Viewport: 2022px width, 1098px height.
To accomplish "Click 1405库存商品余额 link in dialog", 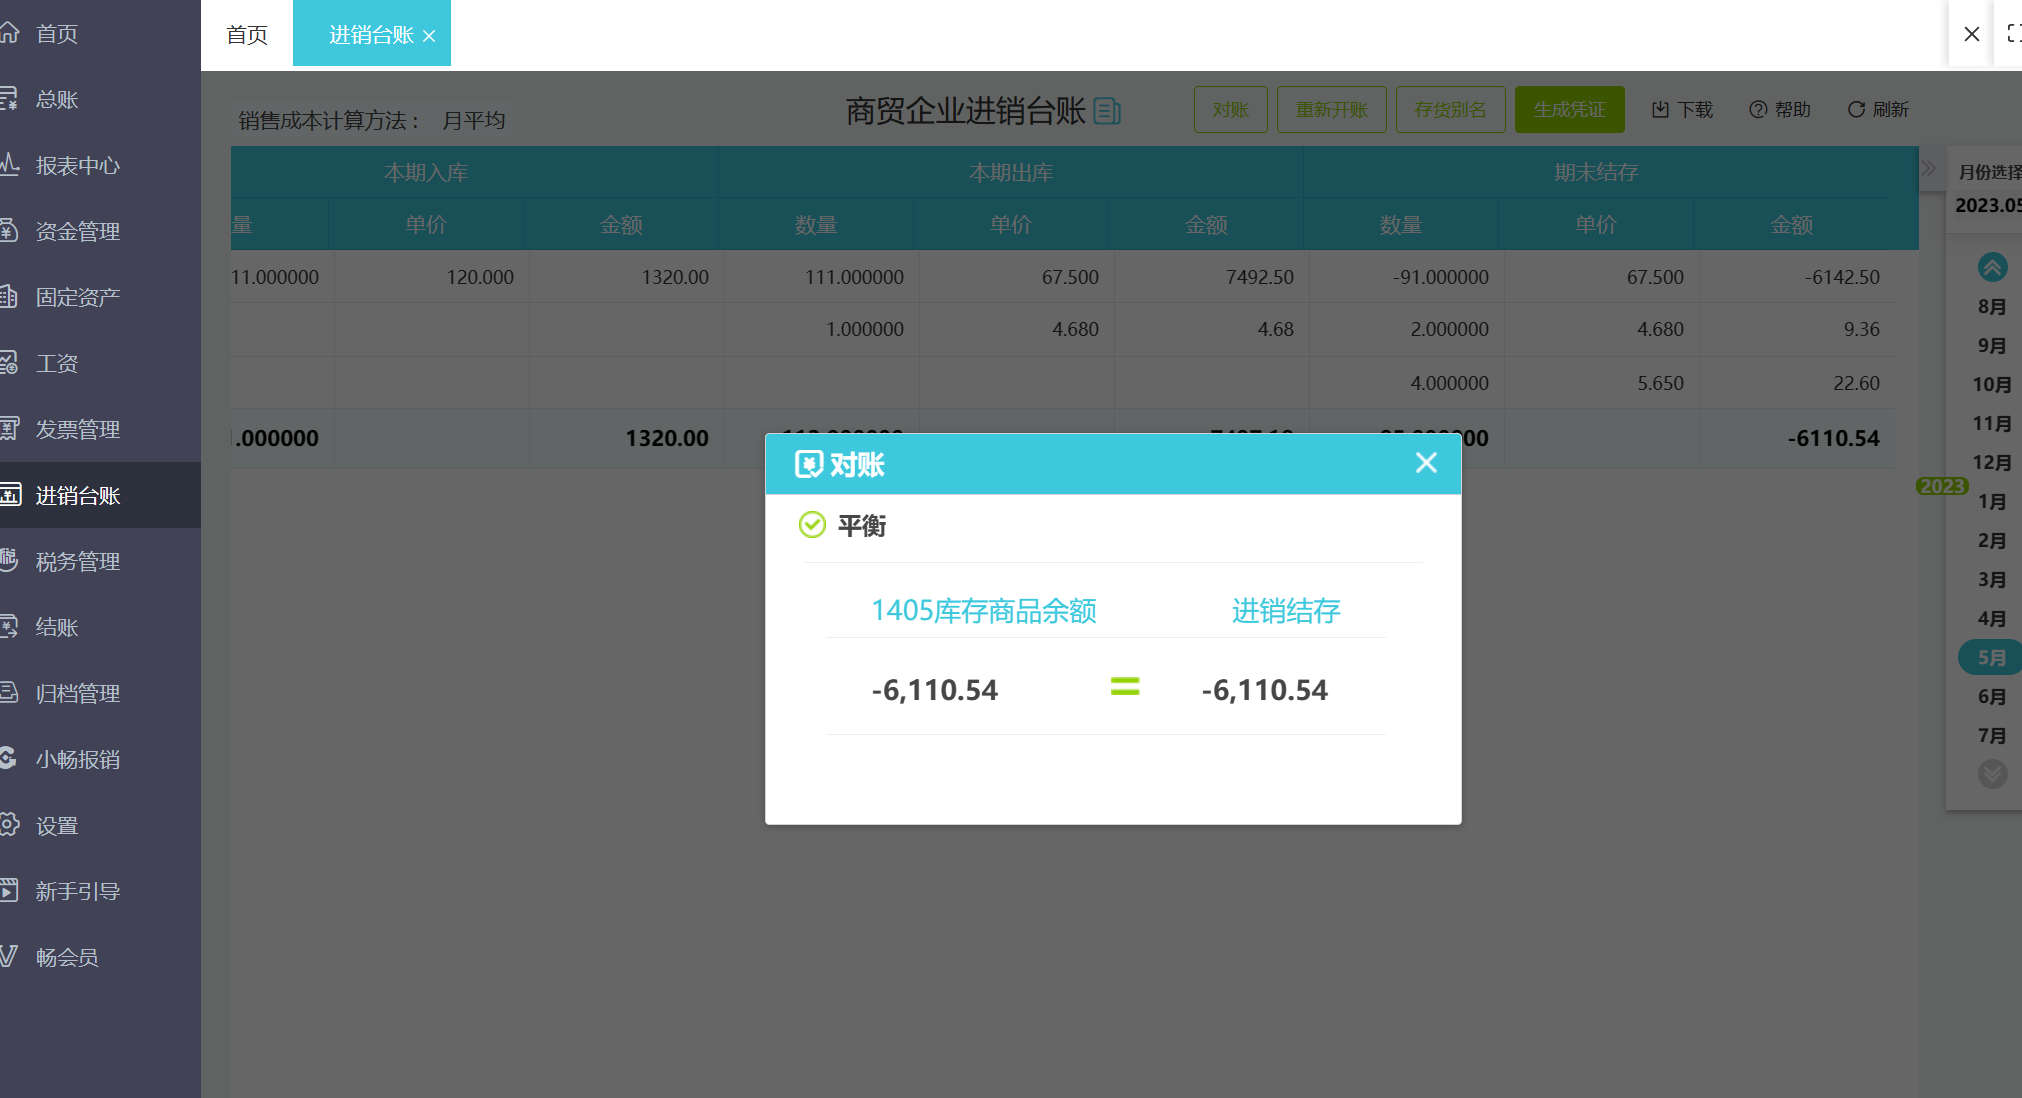I will [984, 611].
